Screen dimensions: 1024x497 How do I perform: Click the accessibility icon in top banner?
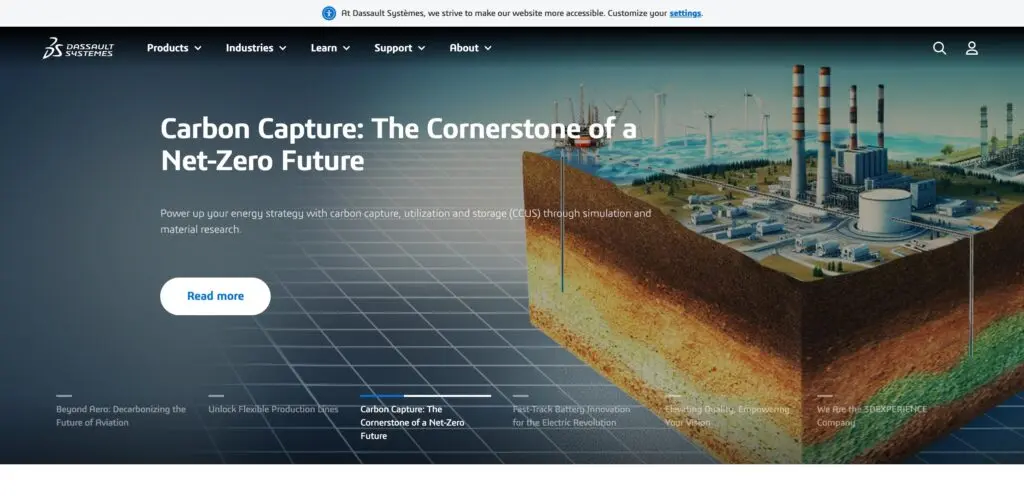[329, 13]
